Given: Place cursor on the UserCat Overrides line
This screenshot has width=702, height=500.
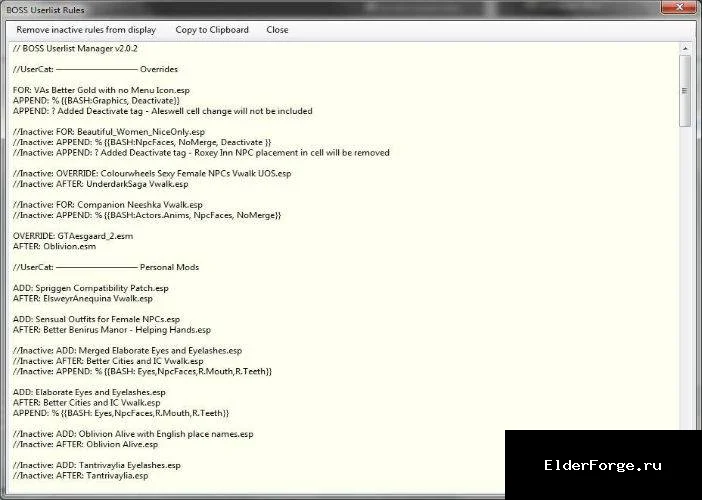Looking at the screenshot, I should pos(95,70).
